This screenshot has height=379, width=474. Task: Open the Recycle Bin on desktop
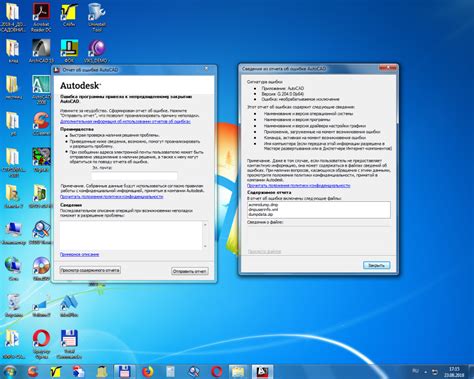(x=13, y=305)
